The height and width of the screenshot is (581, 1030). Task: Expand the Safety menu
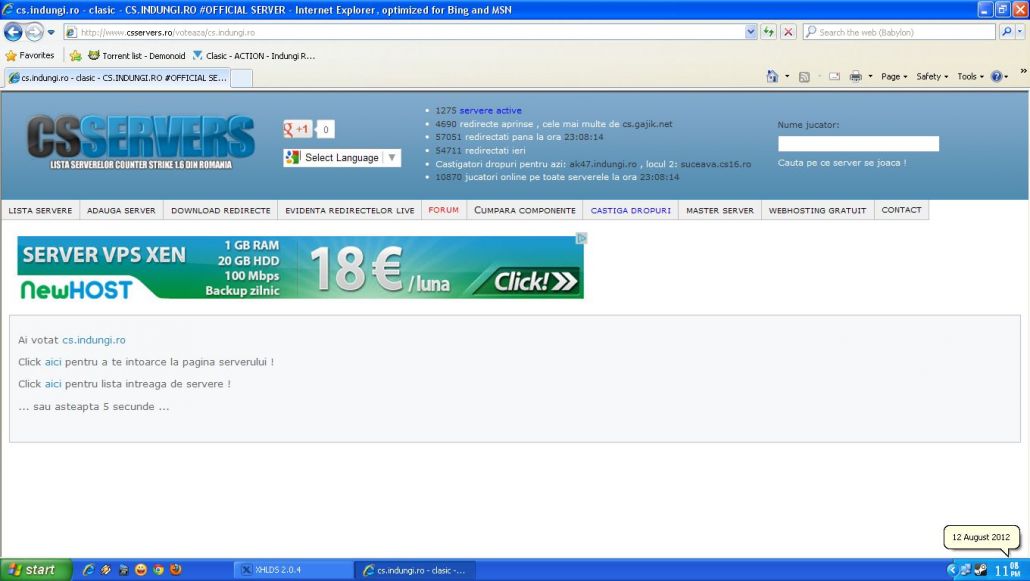click(933, 77)
